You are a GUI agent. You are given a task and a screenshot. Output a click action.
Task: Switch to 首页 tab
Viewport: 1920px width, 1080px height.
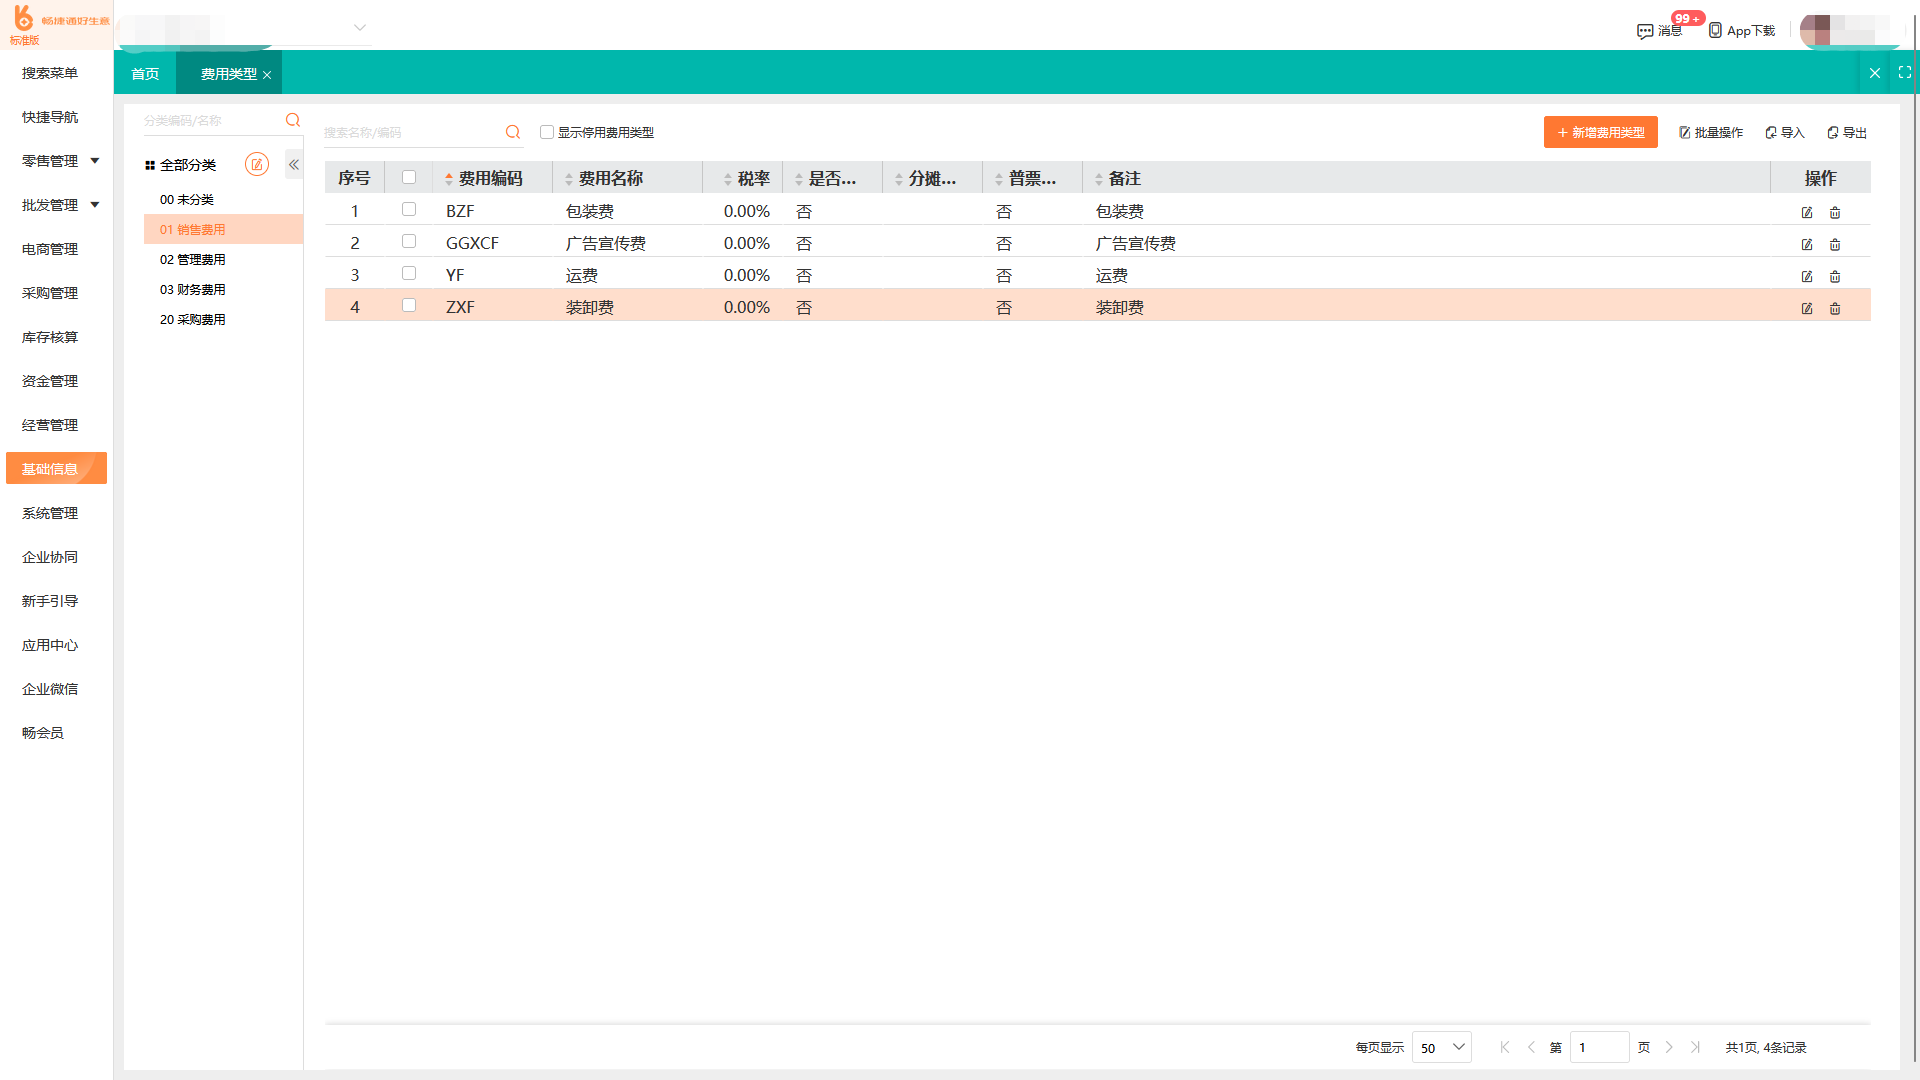coord(145,74)
